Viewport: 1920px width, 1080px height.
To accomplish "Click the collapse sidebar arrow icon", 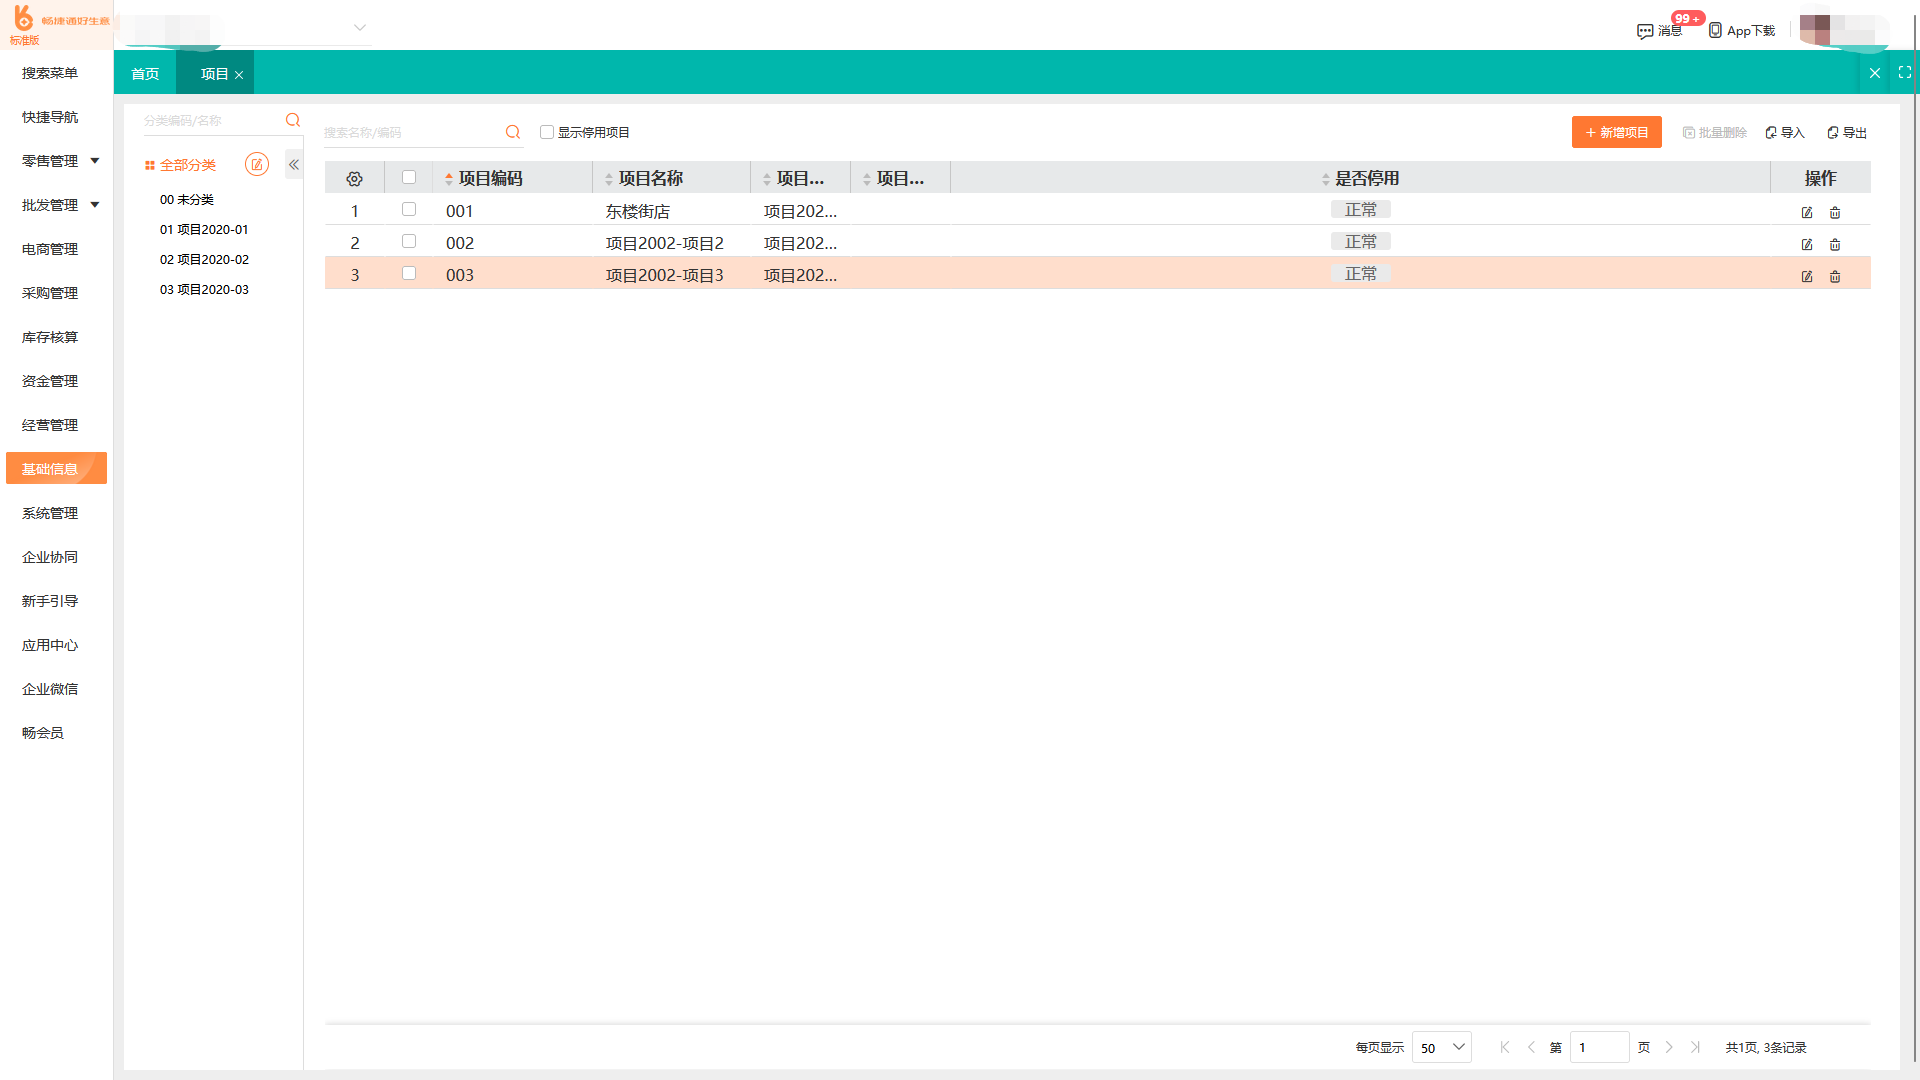I will (x=294, y=164).
